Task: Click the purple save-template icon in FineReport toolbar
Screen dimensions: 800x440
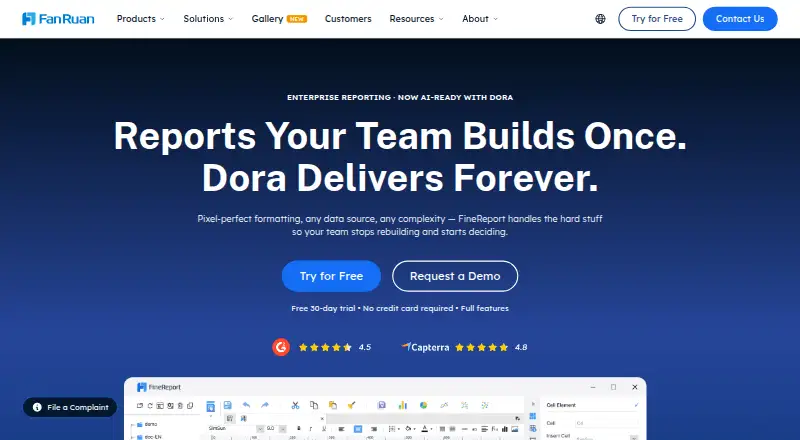Action: (x=382, y=405)
